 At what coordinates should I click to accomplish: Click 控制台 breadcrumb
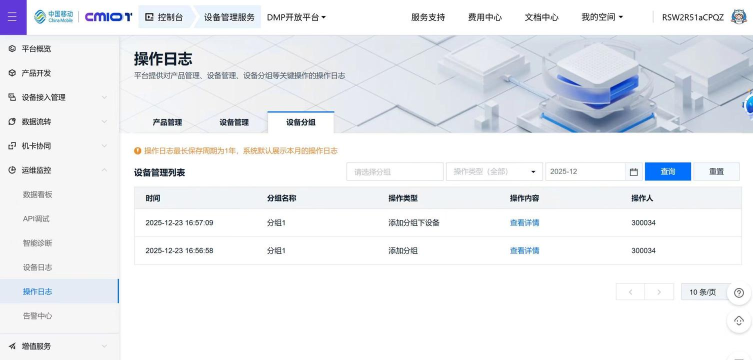(x=165, y=17)
